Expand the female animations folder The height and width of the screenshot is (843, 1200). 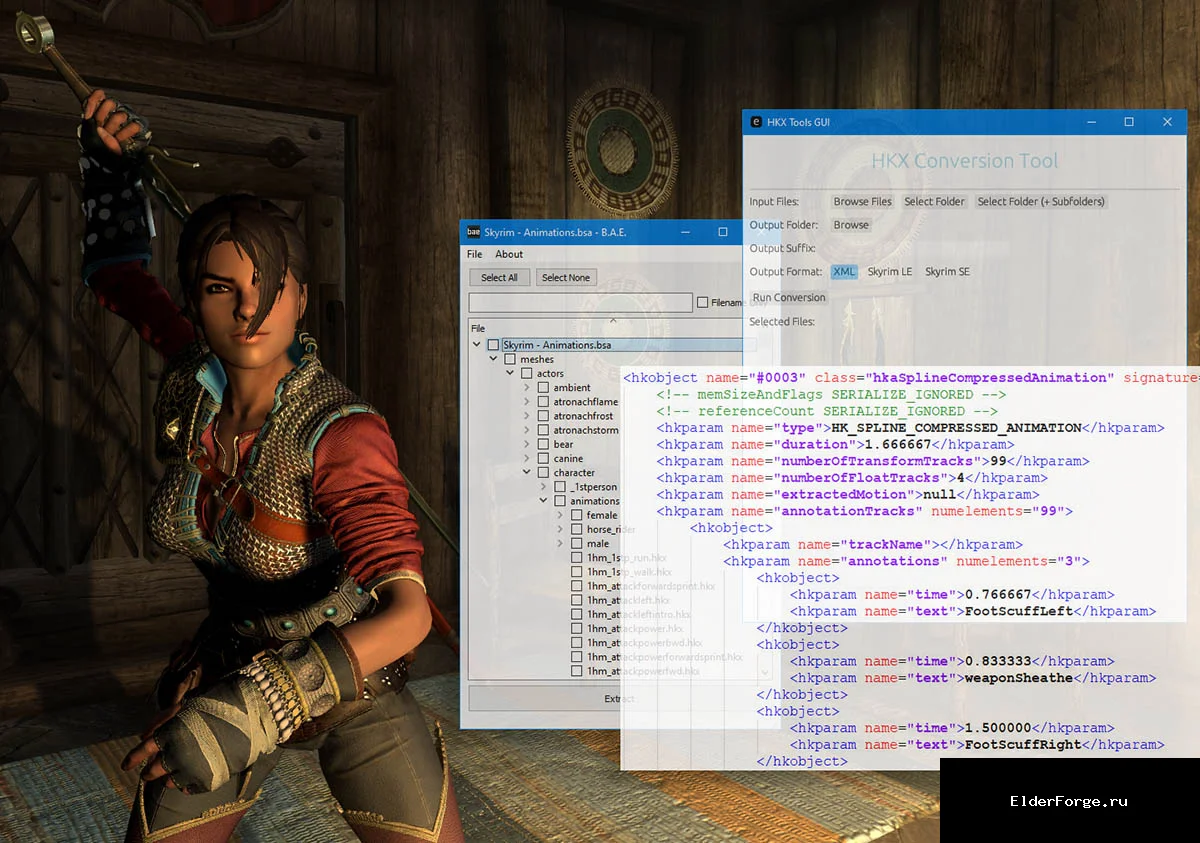pos(560,515)
